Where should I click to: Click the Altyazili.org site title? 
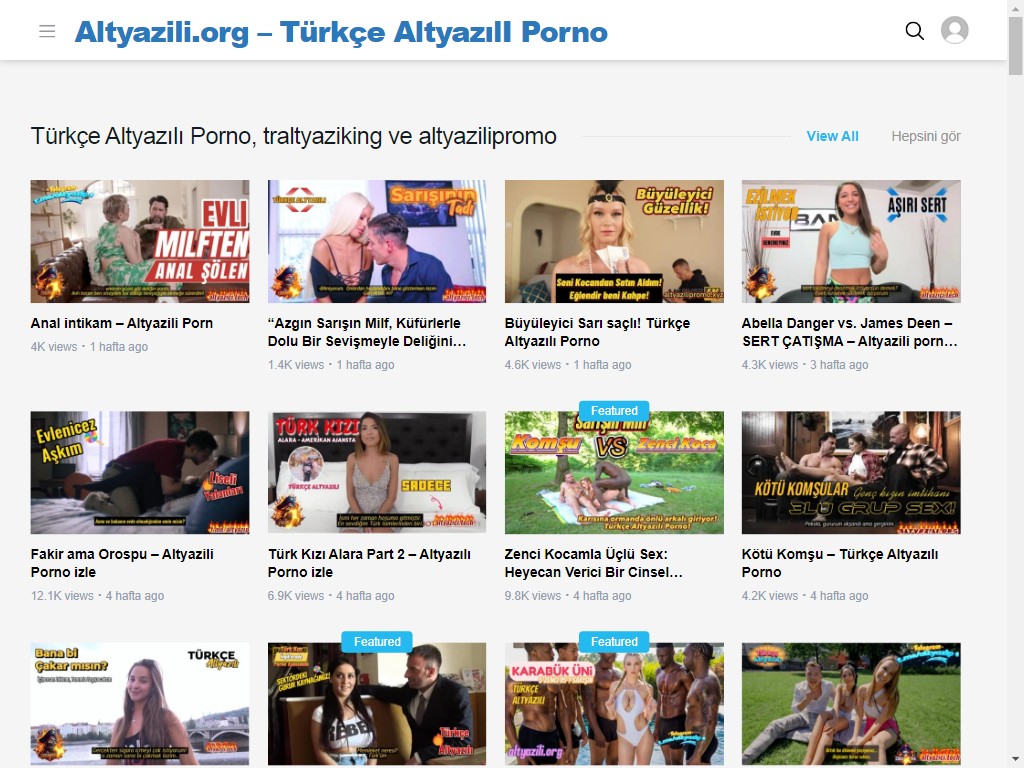coord(341,32)
